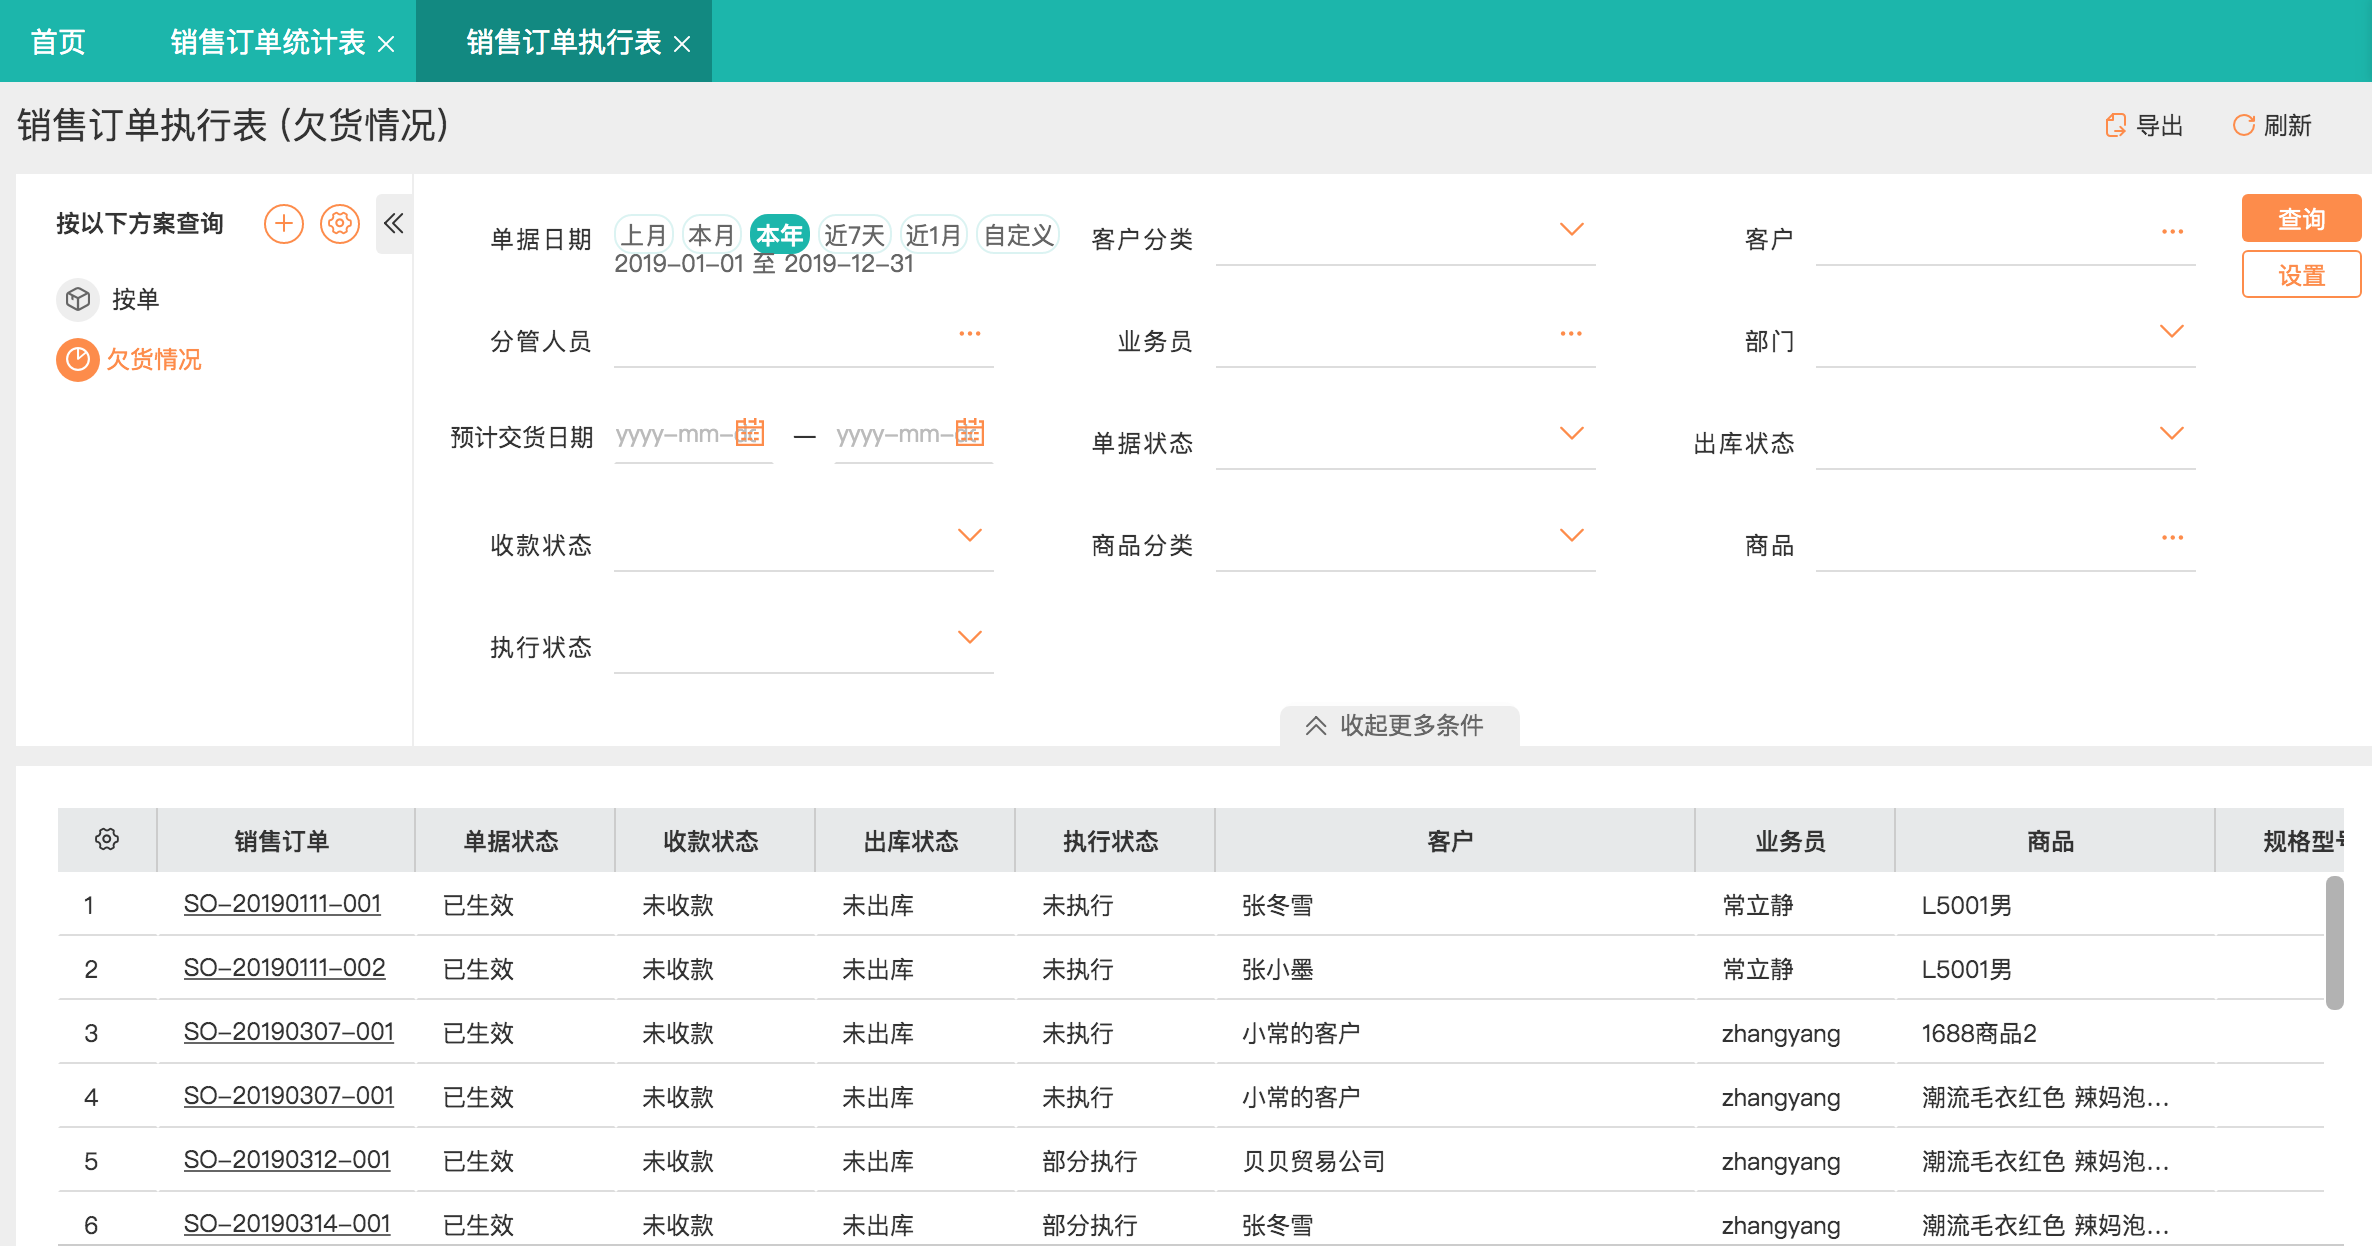Image resolution: width=2372 pixels, height=1246 pixels.
Task: Expand the 出库状态 dropdown
Action: pos(2170,436)
